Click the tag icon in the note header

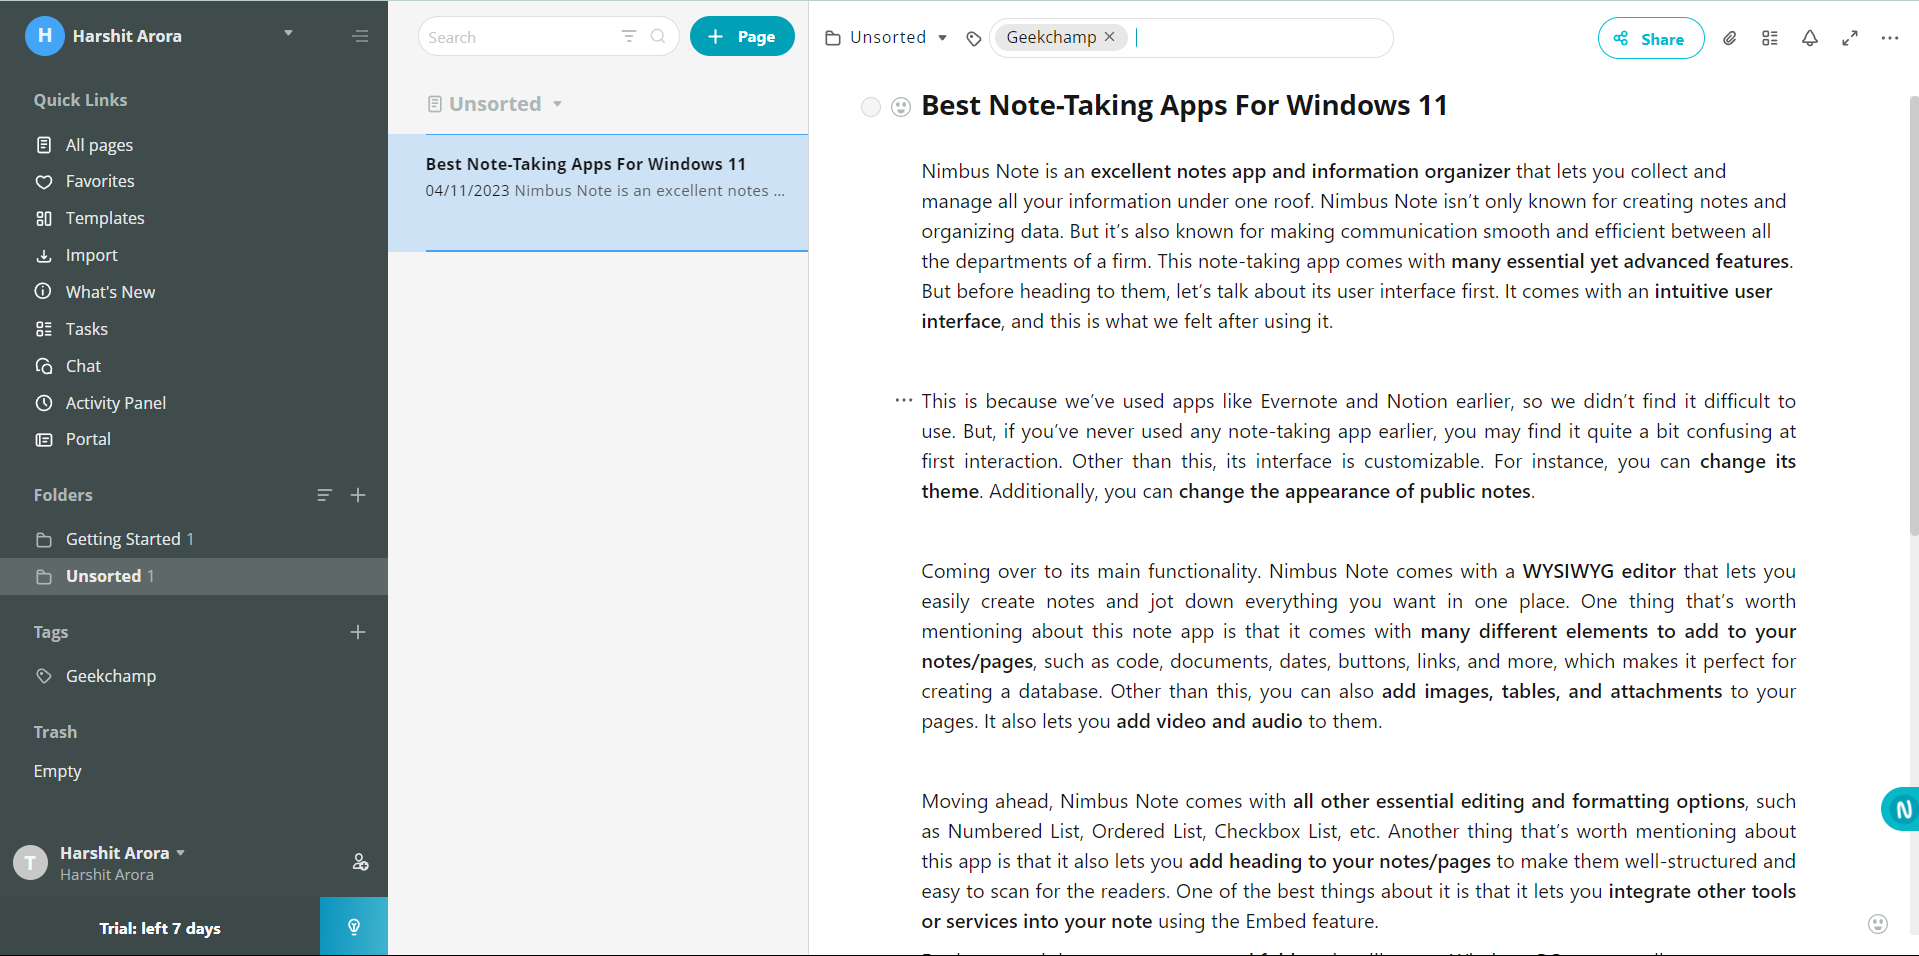point(972,39)
